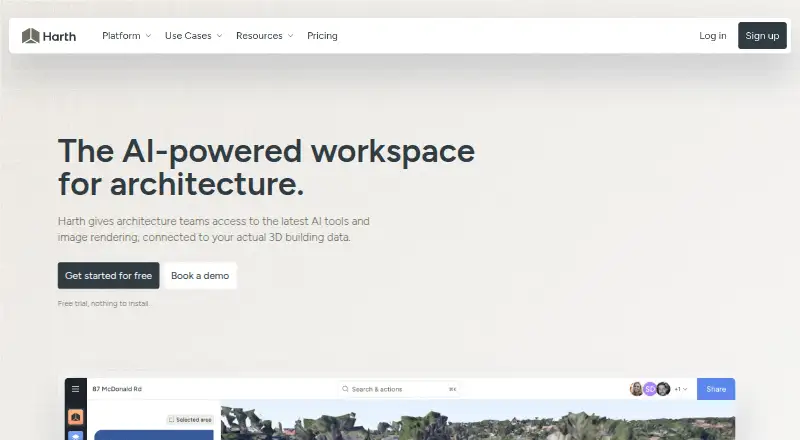800x440 pixels.
Task: Expand the Use Cases menu
Action: tap(193, 36)
